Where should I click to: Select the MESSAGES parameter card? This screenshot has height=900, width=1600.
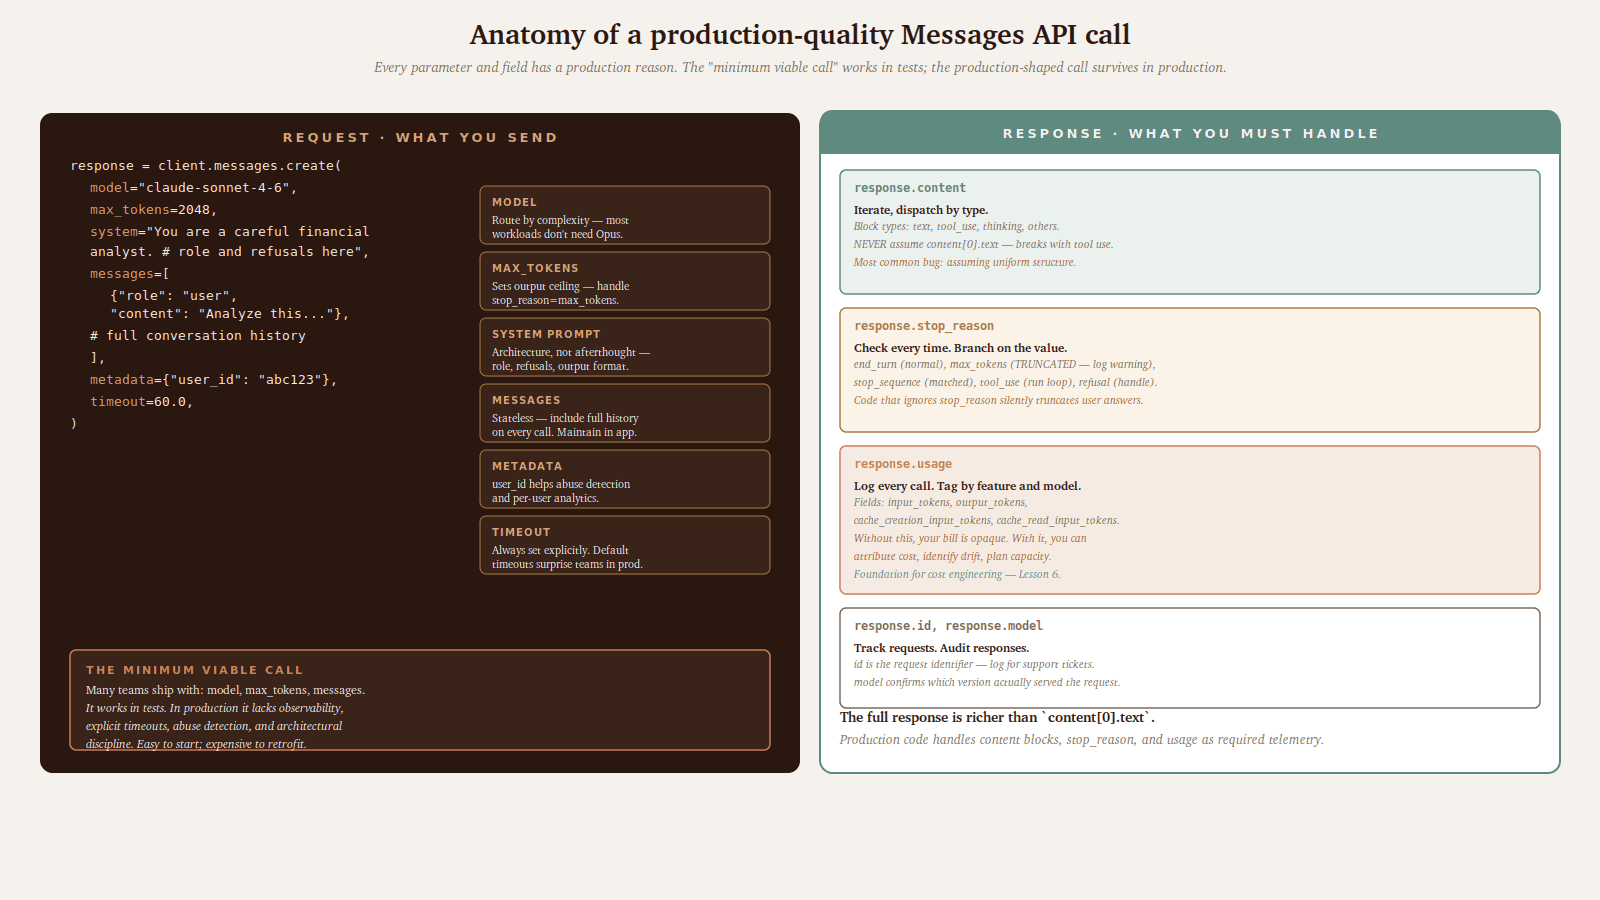[x=624, y=413]
